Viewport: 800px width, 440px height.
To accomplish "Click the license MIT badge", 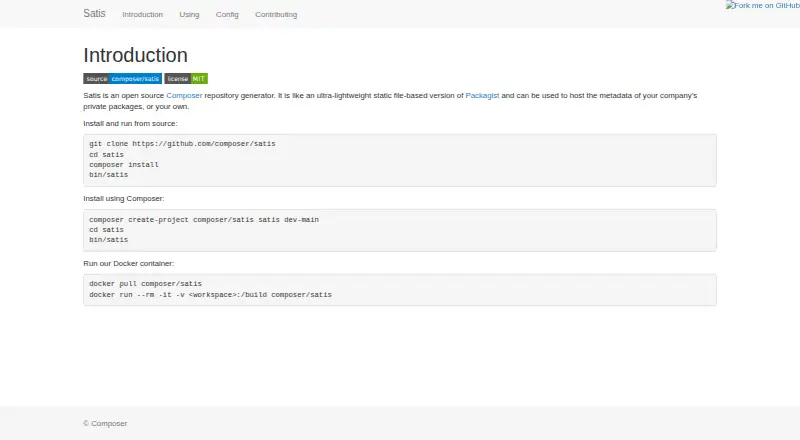I will 186,79.
